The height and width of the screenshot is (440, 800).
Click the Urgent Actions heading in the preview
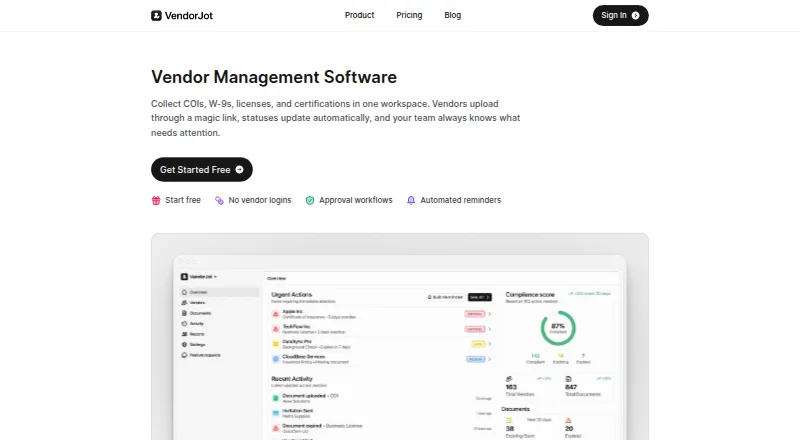point(291,295)
